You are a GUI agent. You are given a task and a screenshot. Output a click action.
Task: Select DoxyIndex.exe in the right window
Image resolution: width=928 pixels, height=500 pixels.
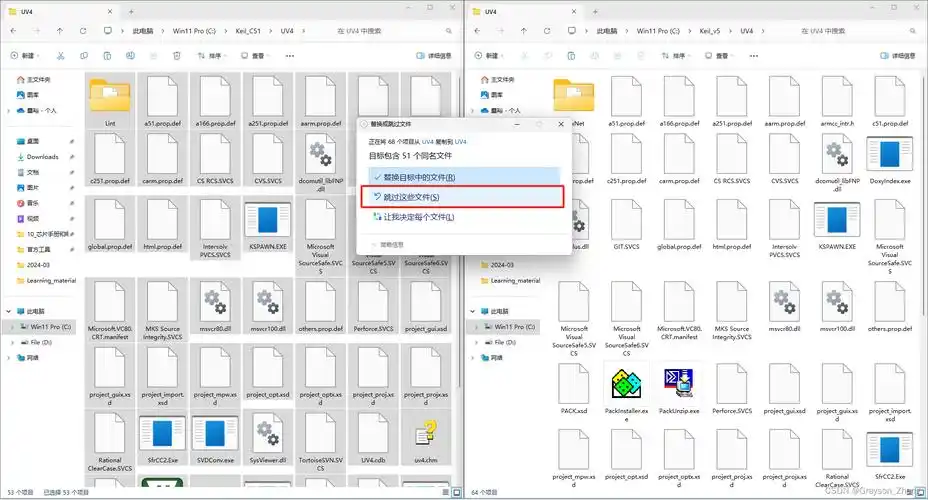coord(888,160)
